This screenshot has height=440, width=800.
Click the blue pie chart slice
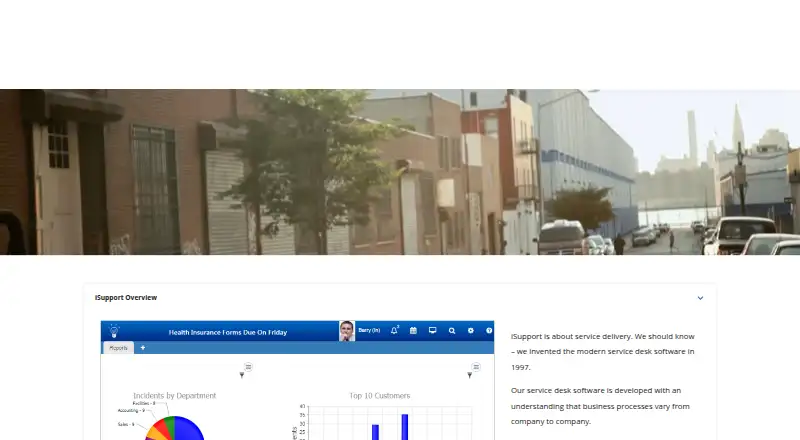[189, 429]
